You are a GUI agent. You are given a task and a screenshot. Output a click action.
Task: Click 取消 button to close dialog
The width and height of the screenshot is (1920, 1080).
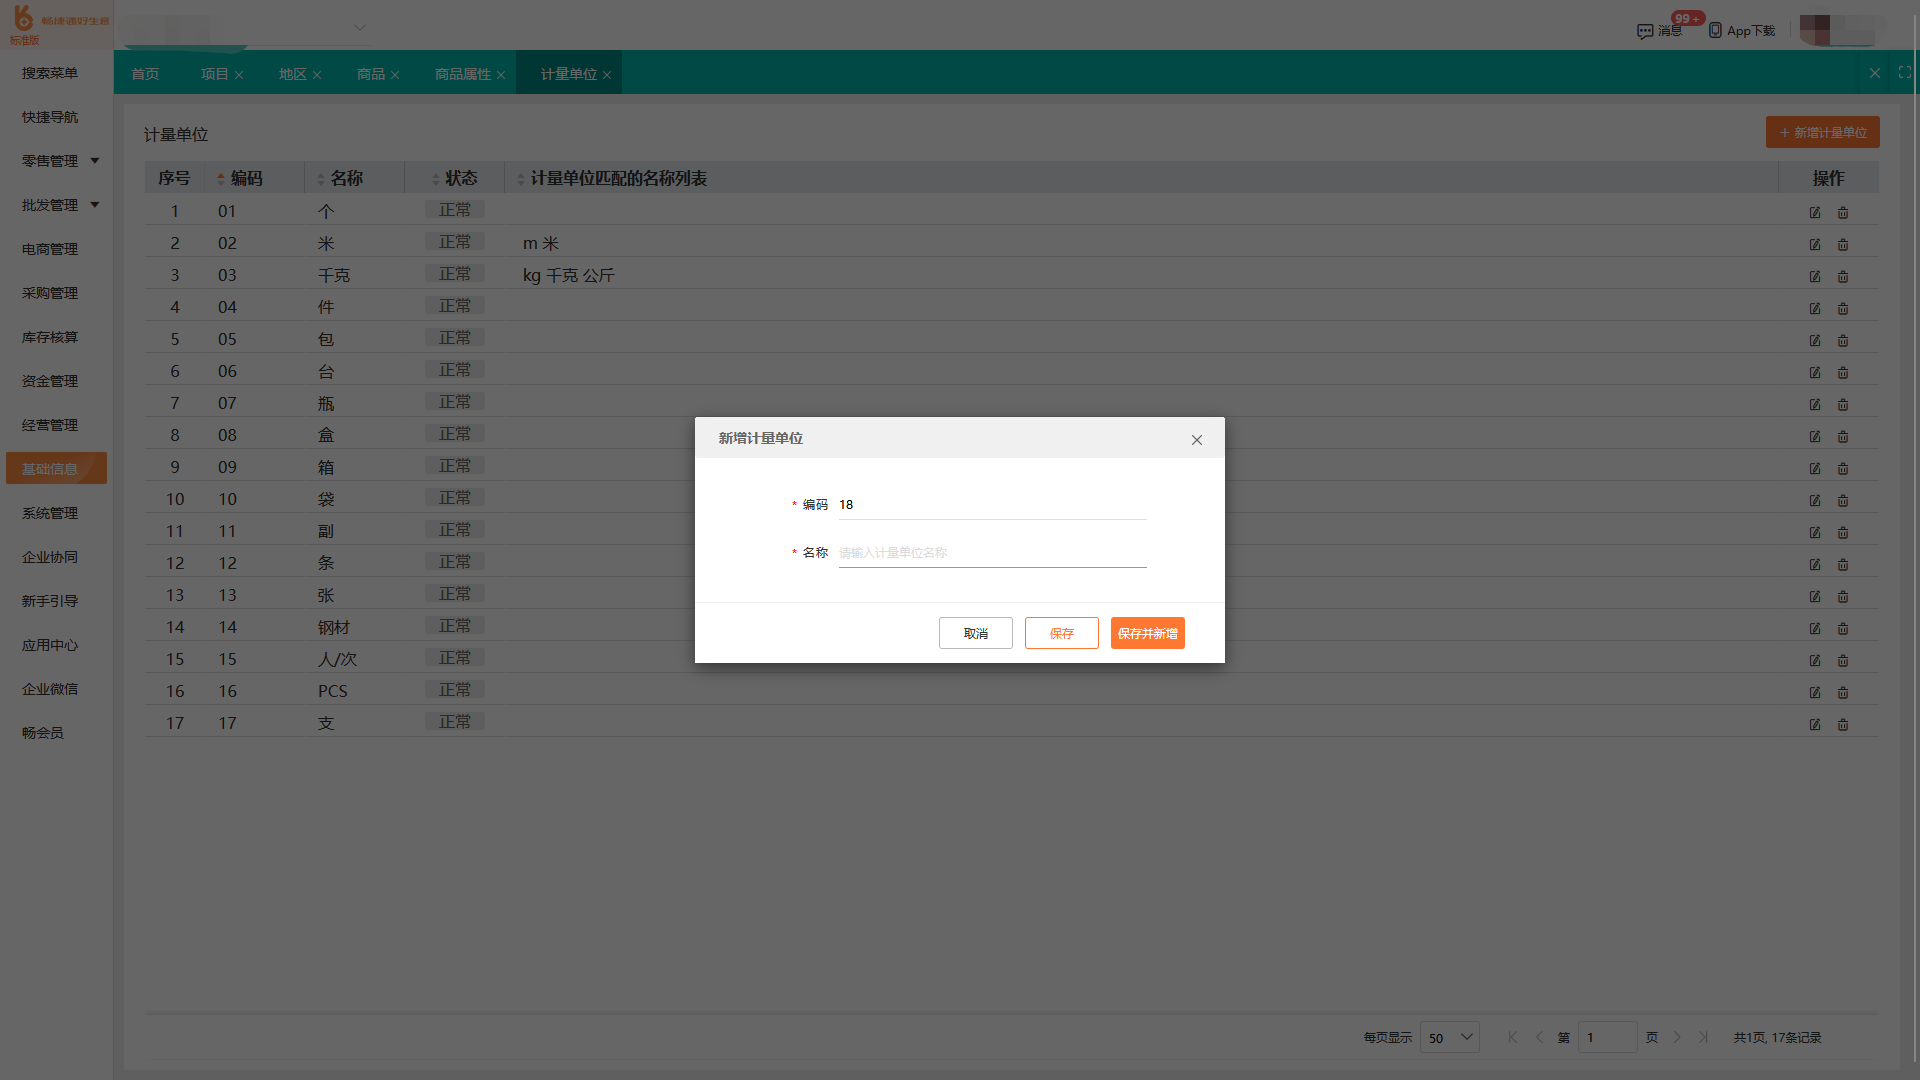click(x=976, y=633)
